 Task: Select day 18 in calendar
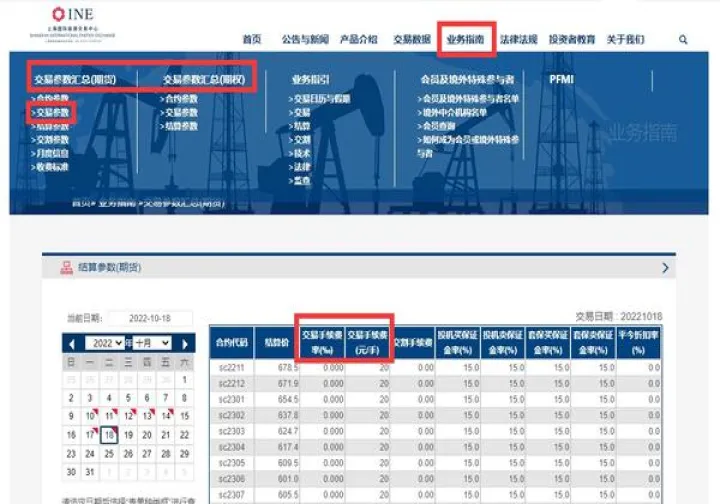click(109, 435)
